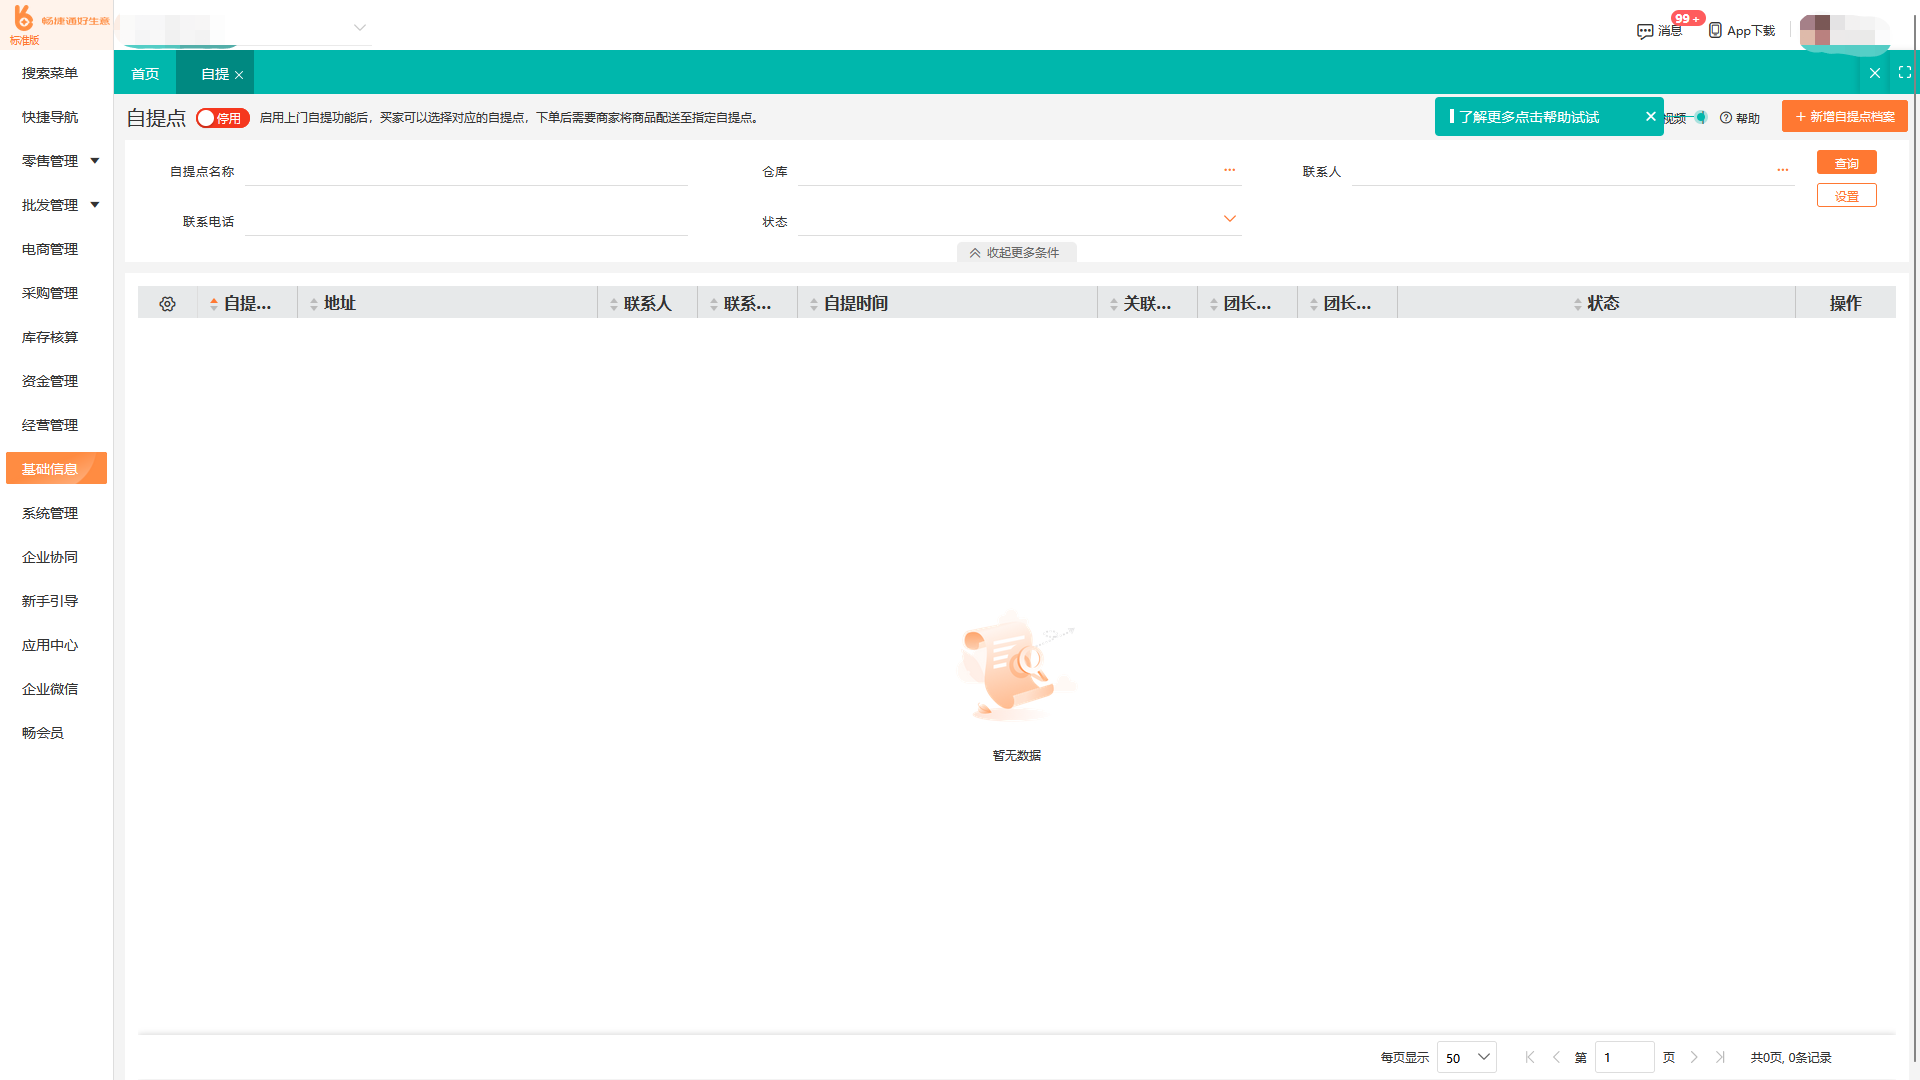The width and height of the screenshot is (1920, 1080).
Task: Close the 自提 info banner
Action: click(1650, 117)
